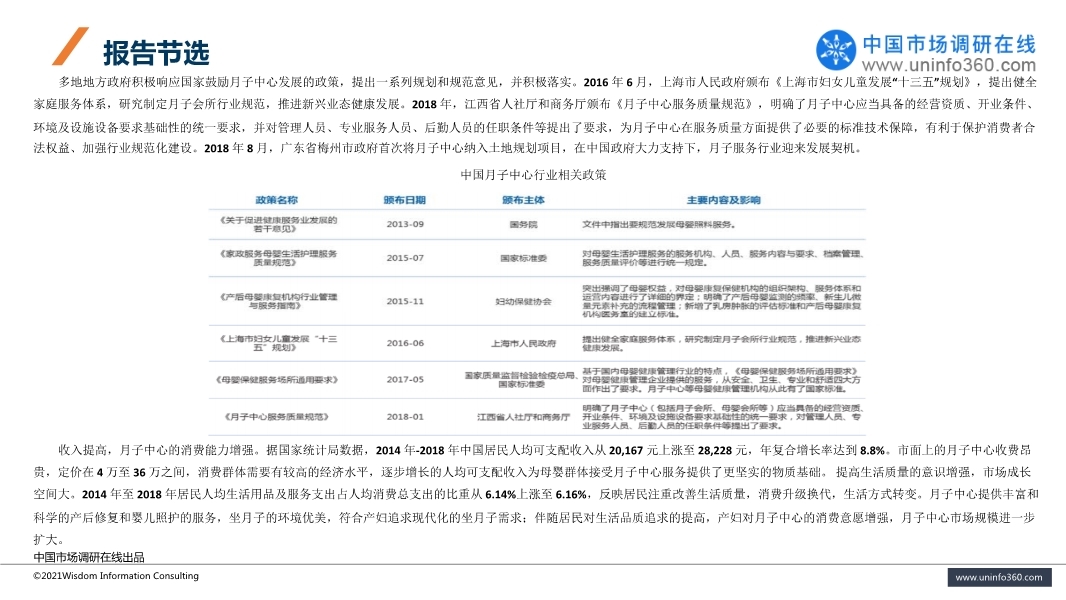Click the blue globe logo icon
The width and height of the screenshot is (1066, 600).
click(x=835, y=49)
